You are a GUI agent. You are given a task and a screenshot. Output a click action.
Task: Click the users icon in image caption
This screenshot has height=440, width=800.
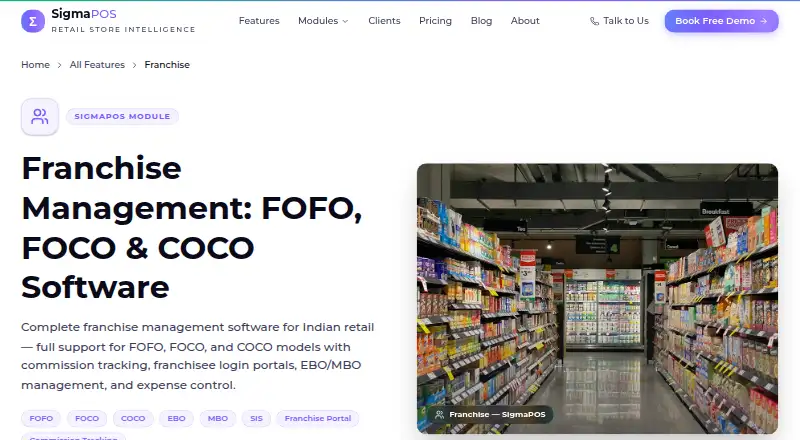(x=439, y=414)
